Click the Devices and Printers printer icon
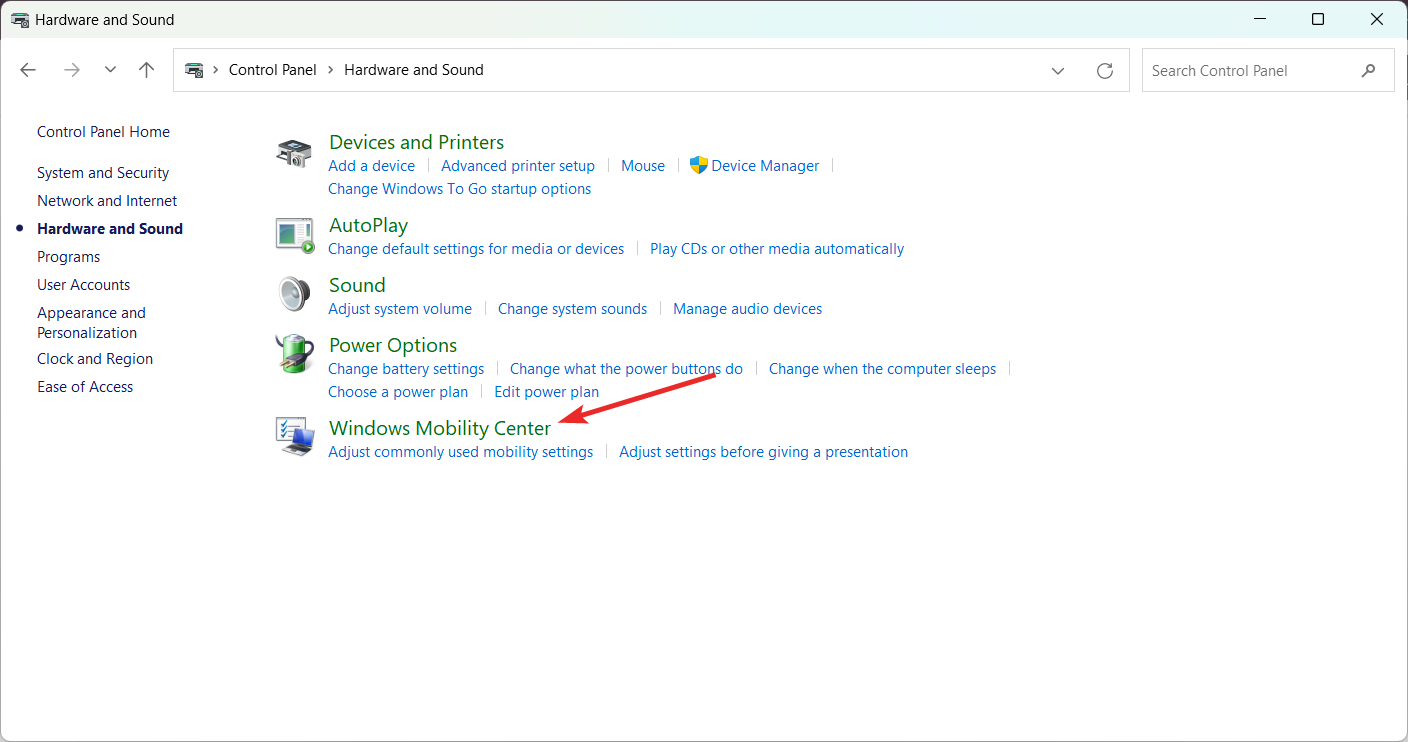Screen dimensions: 1408x742 pos(294,152)
